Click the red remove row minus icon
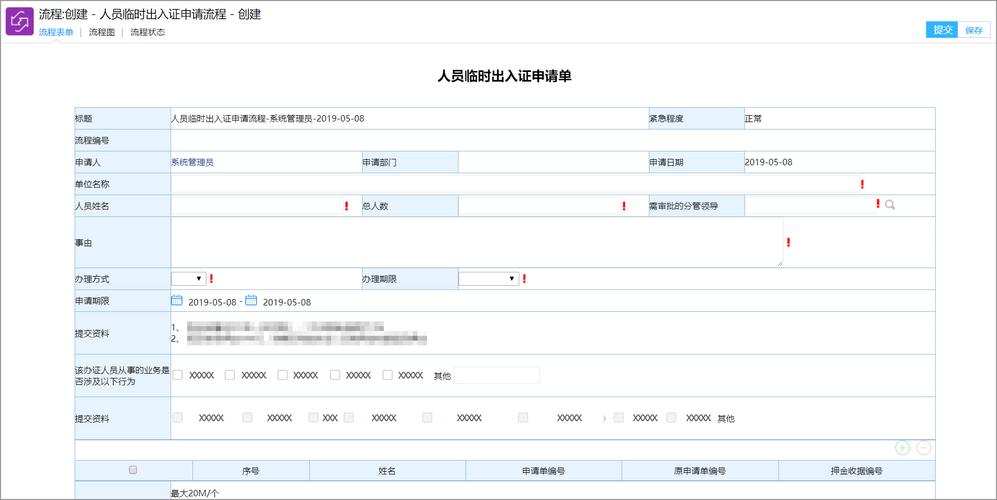Viewport: 997px width, 500px height. pos(923,448)
